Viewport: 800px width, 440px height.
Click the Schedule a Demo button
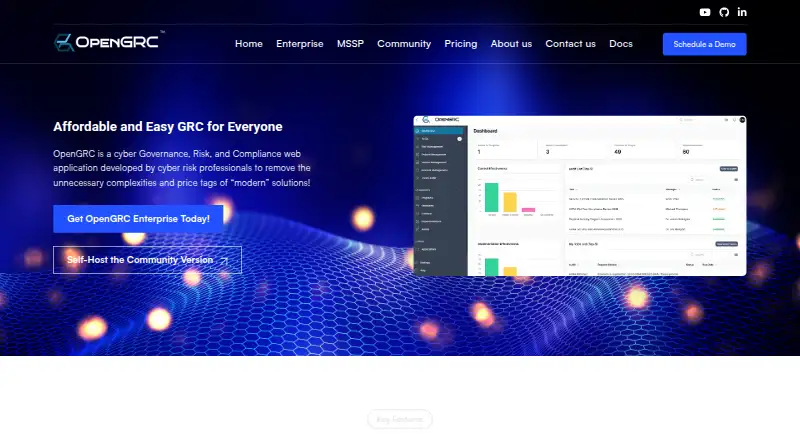tap(705, 44)
